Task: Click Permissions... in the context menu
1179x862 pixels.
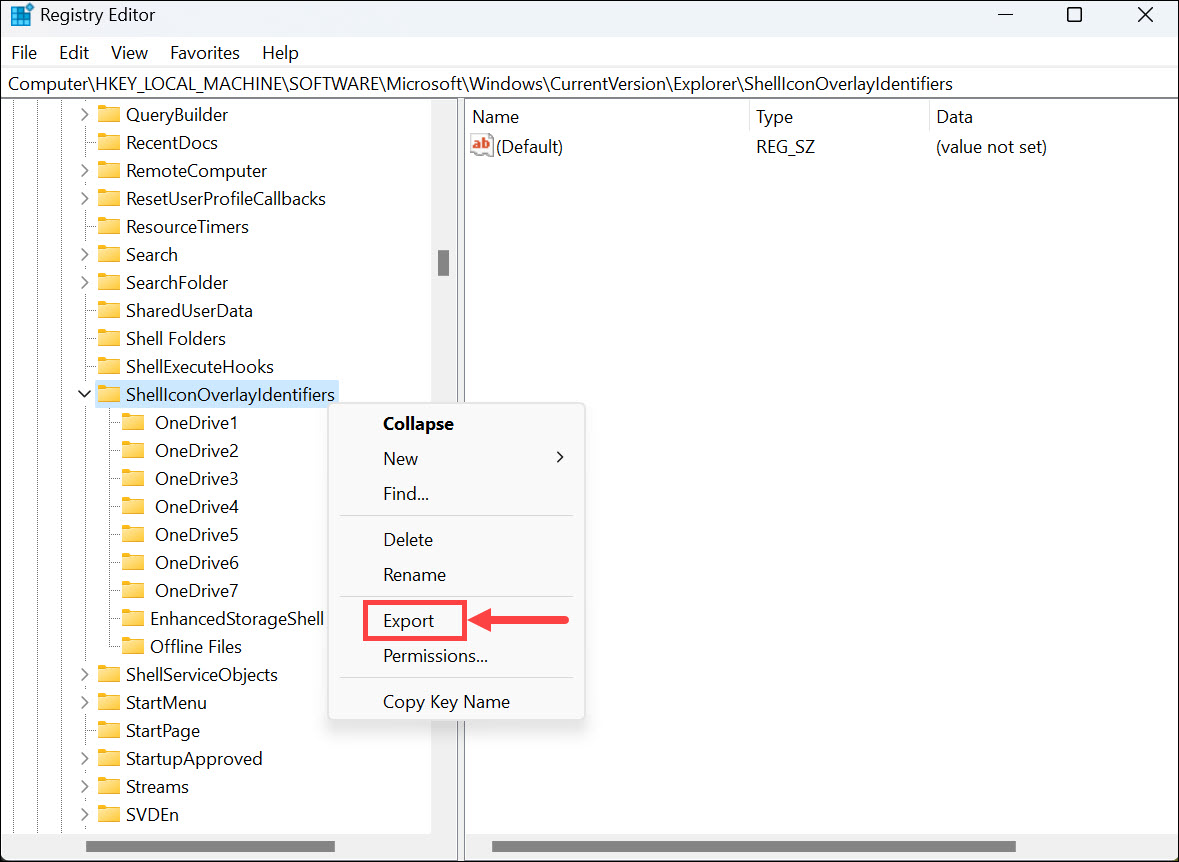Action: pyautogui.click(x=435, y=656)
